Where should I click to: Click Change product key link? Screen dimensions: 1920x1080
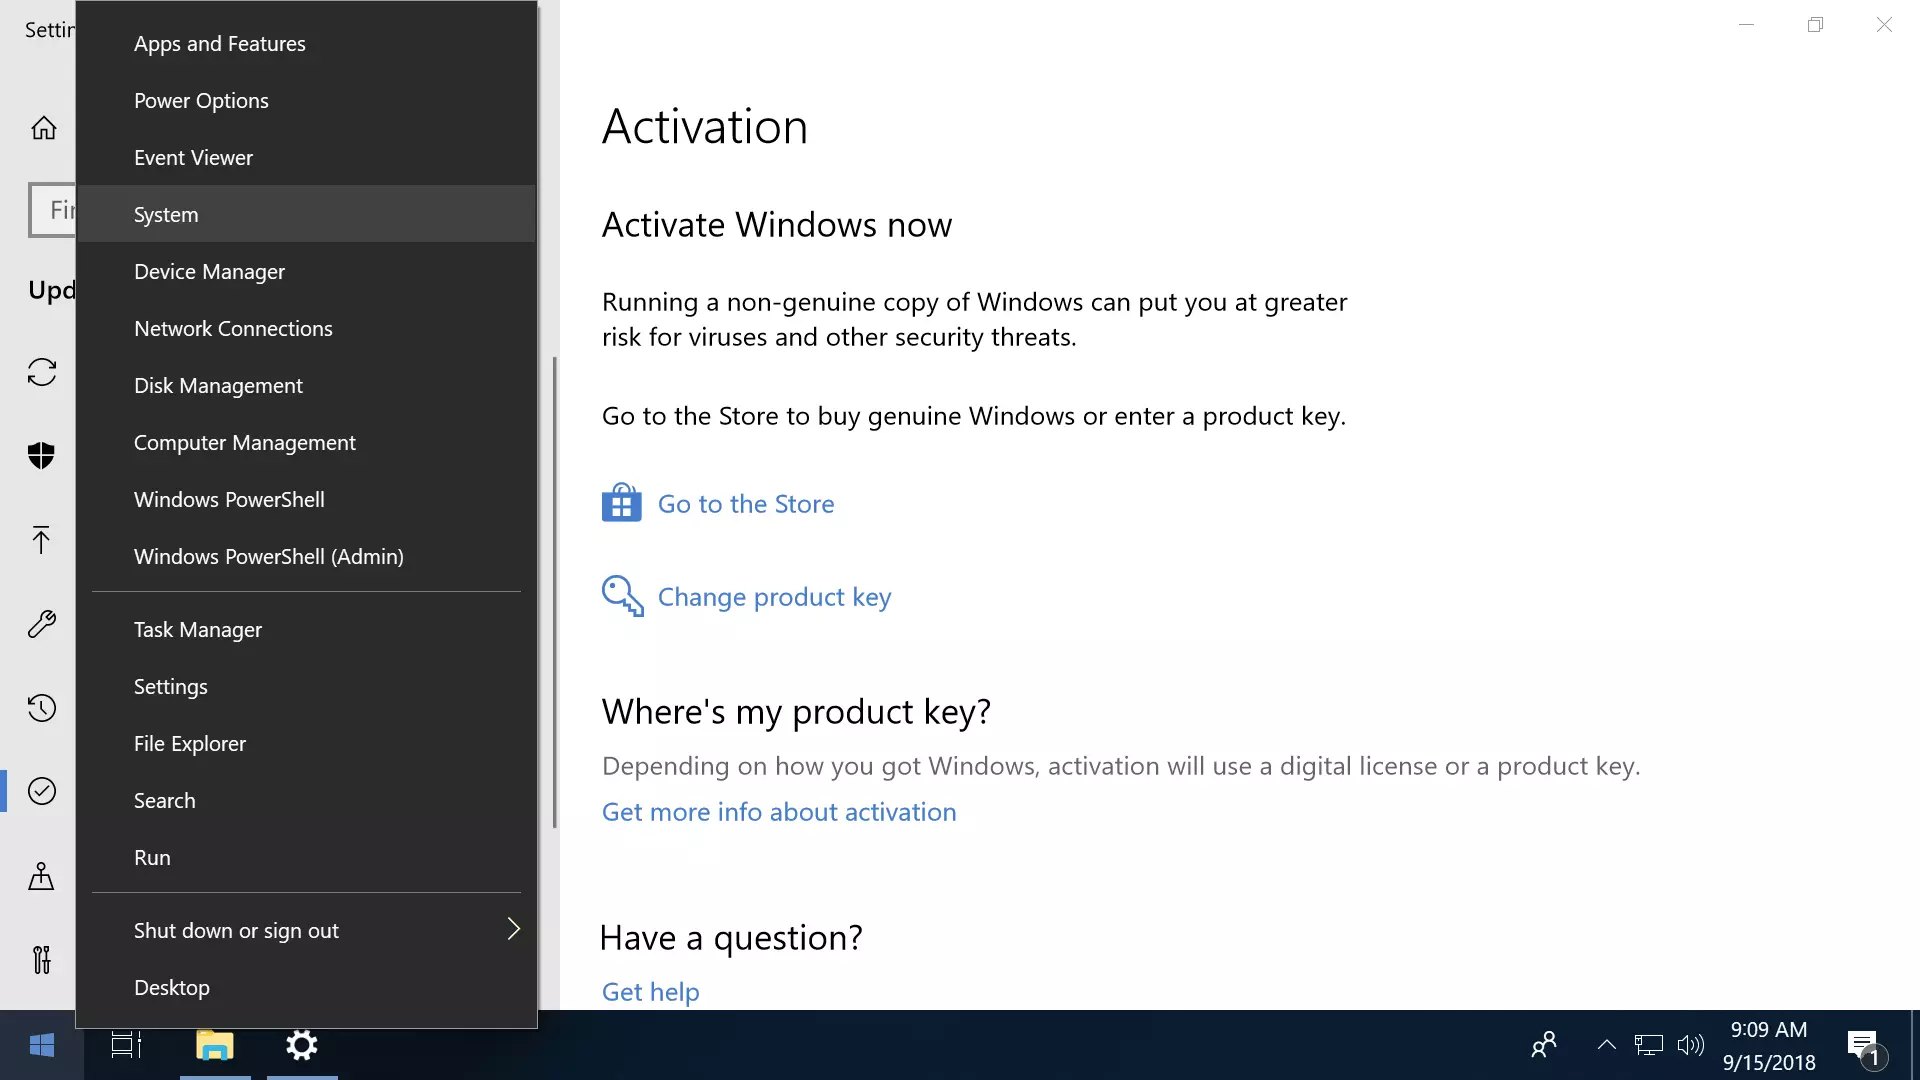pyautogui.click(x=774, y=595)
